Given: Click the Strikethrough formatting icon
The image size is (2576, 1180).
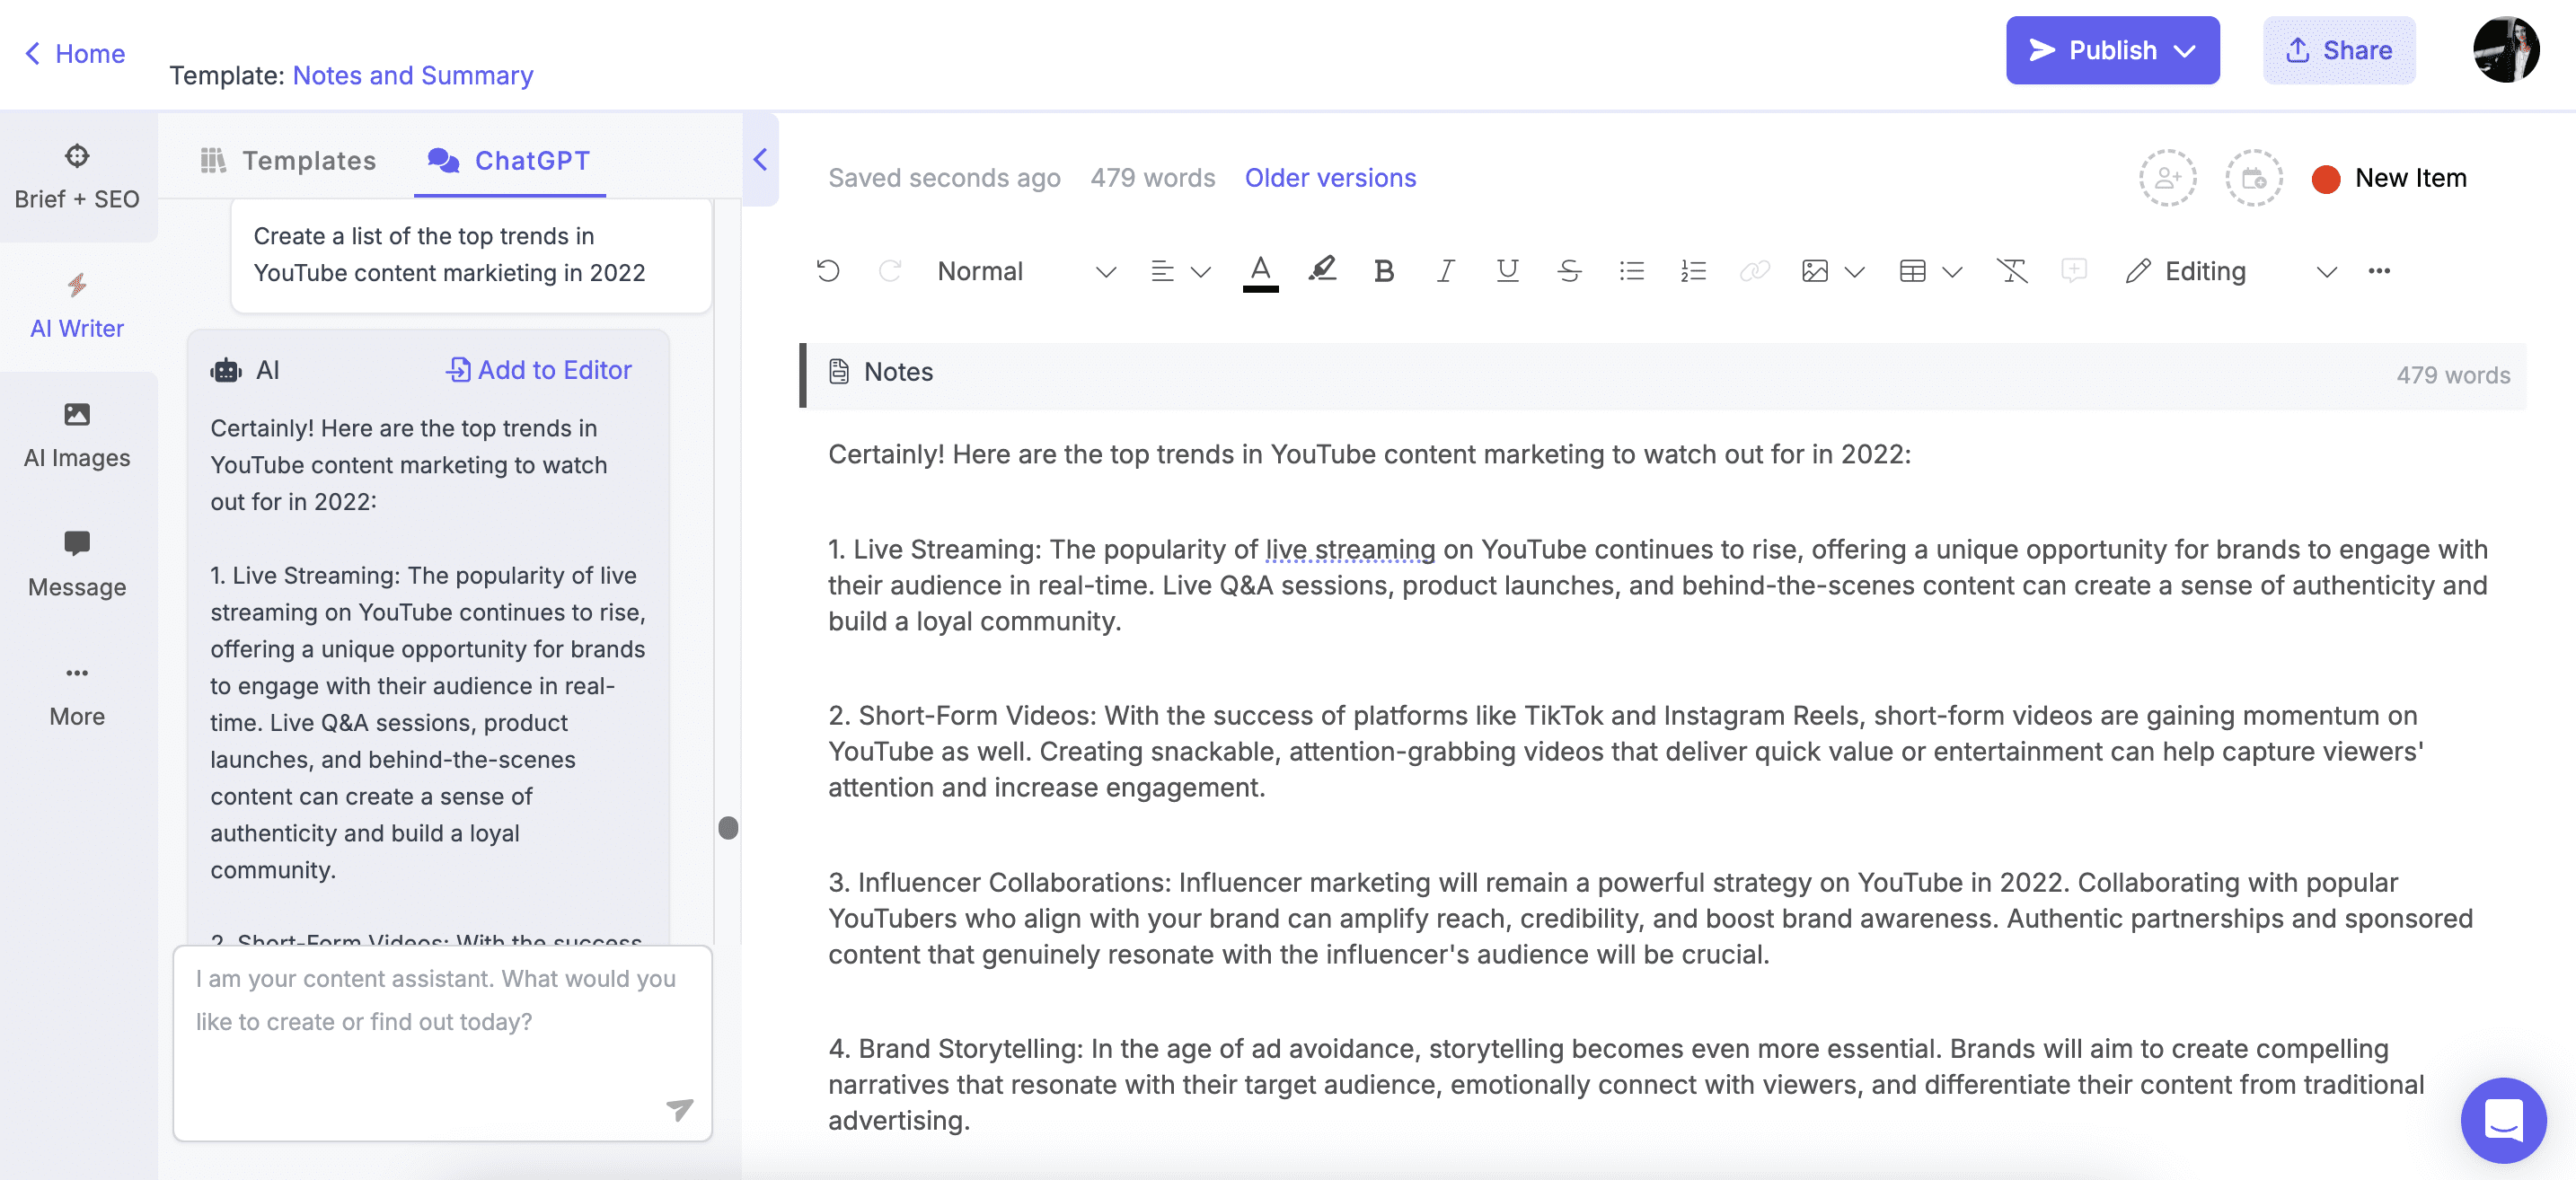Looking at the screenshot, I should (1569, 268).
